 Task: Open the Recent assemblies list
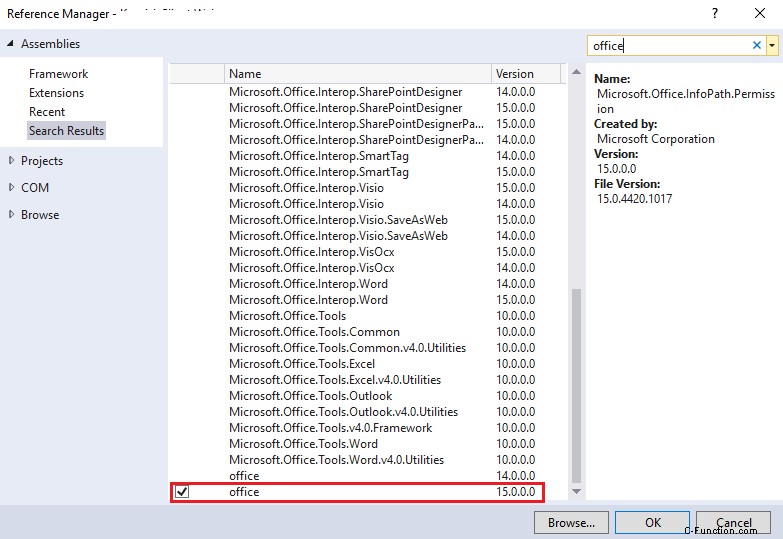click(47, 112)
